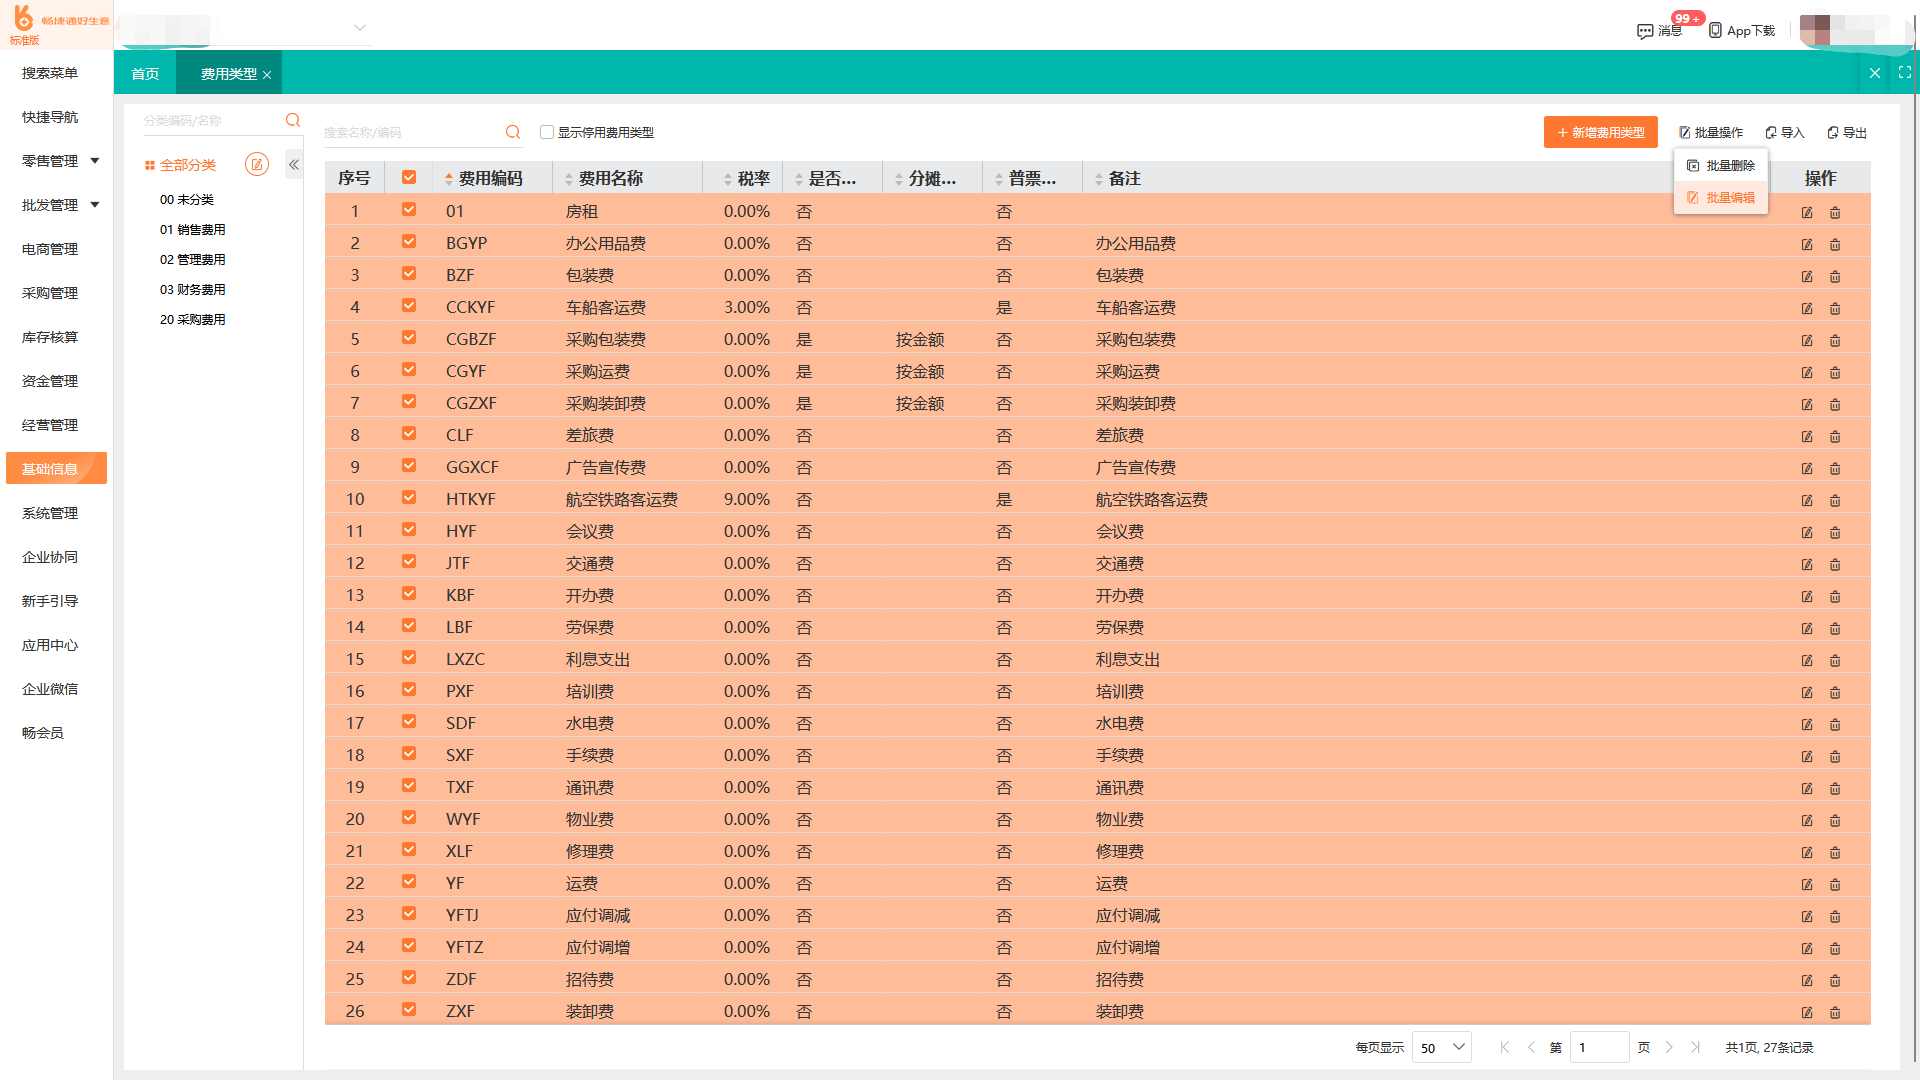The height and width of the screenshot is (1080, 1920).
Task: Click the 导入 import icon button
Action: (x=1787, y=131)
